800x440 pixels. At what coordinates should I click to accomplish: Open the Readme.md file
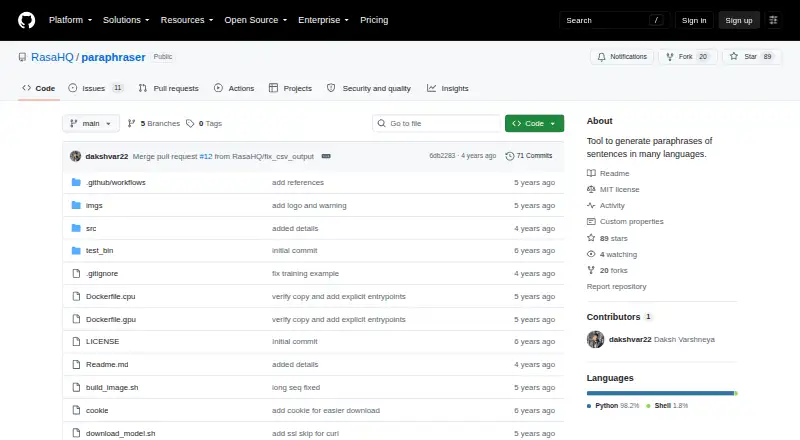(x=107, y=364)
